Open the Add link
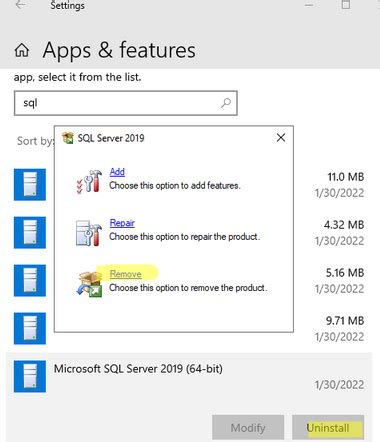This screenshot has height=442, width=380. click(117, 172)
